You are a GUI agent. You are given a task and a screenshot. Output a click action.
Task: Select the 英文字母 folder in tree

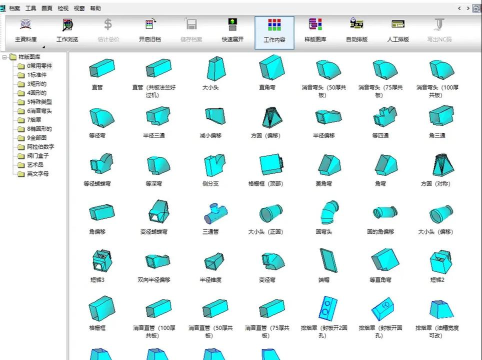[x=38, y=174]
